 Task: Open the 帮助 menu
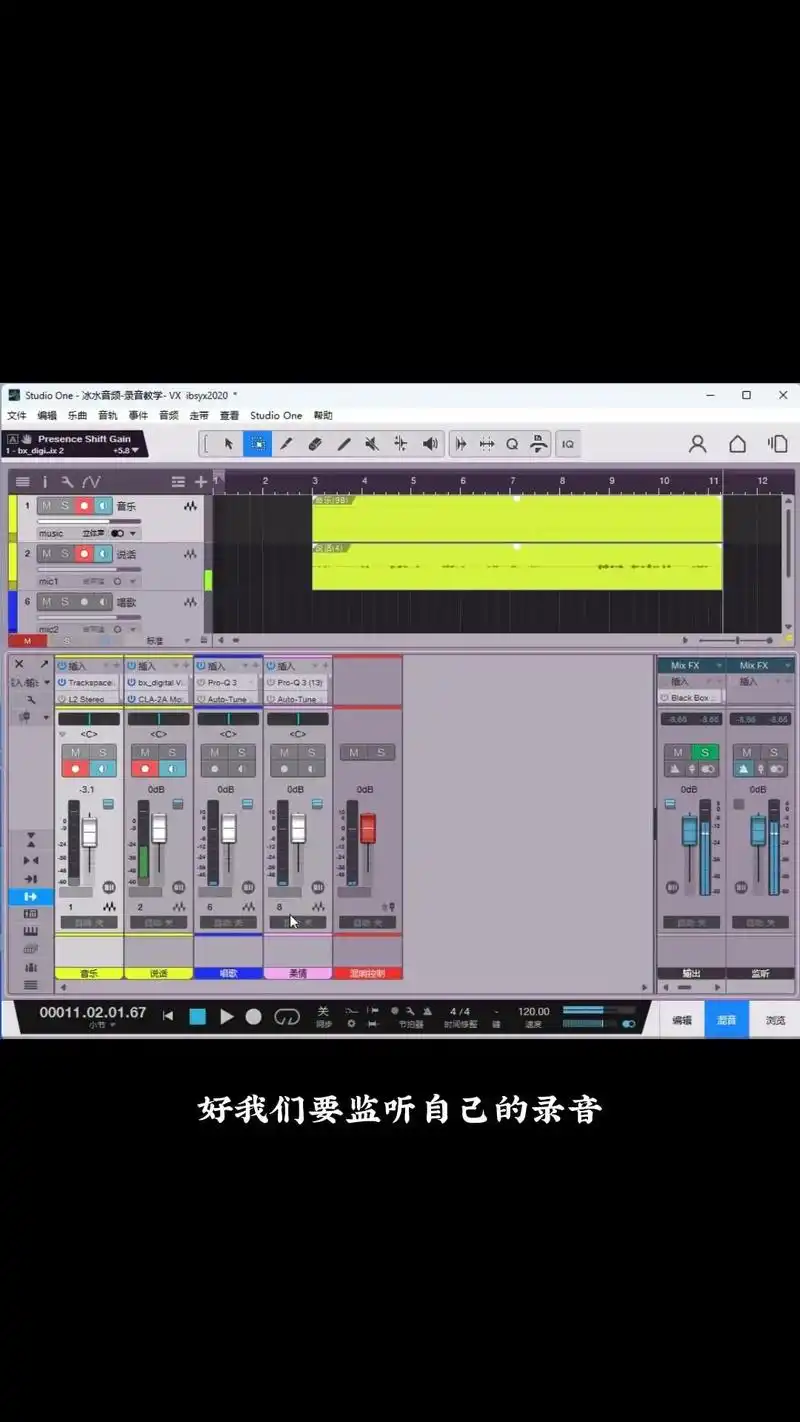pyautogui.click(x=323, y=416)
